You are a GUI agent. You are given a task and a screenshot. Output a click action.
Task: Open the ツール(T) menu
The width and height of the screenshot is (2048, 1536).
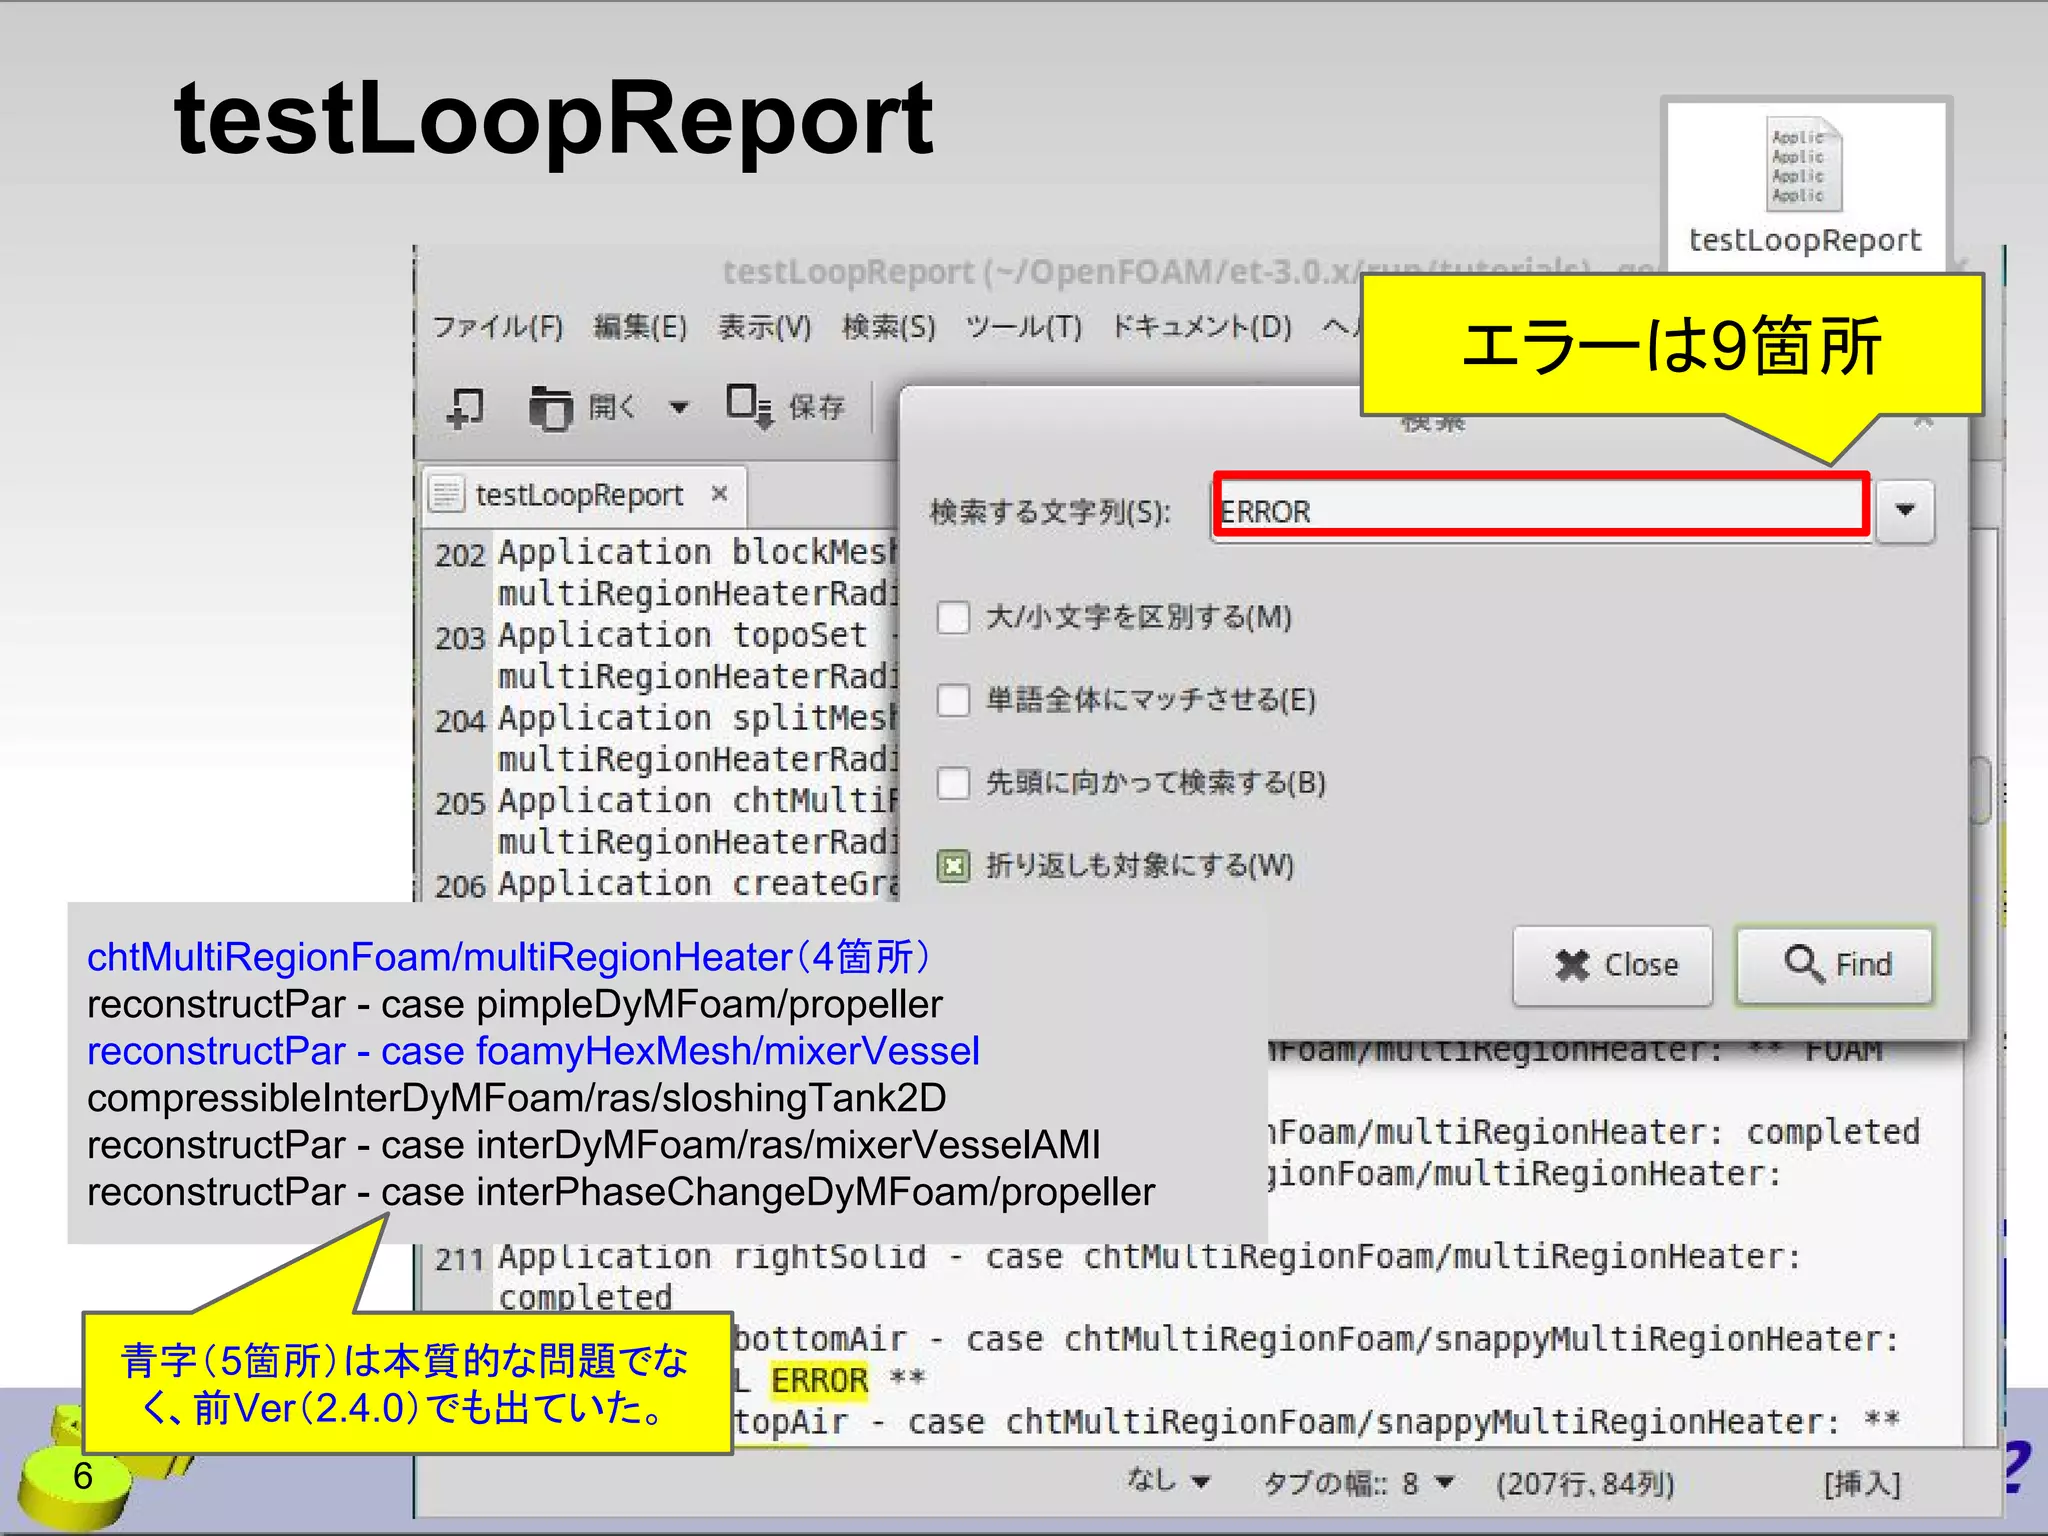[x=1023, y=327]
